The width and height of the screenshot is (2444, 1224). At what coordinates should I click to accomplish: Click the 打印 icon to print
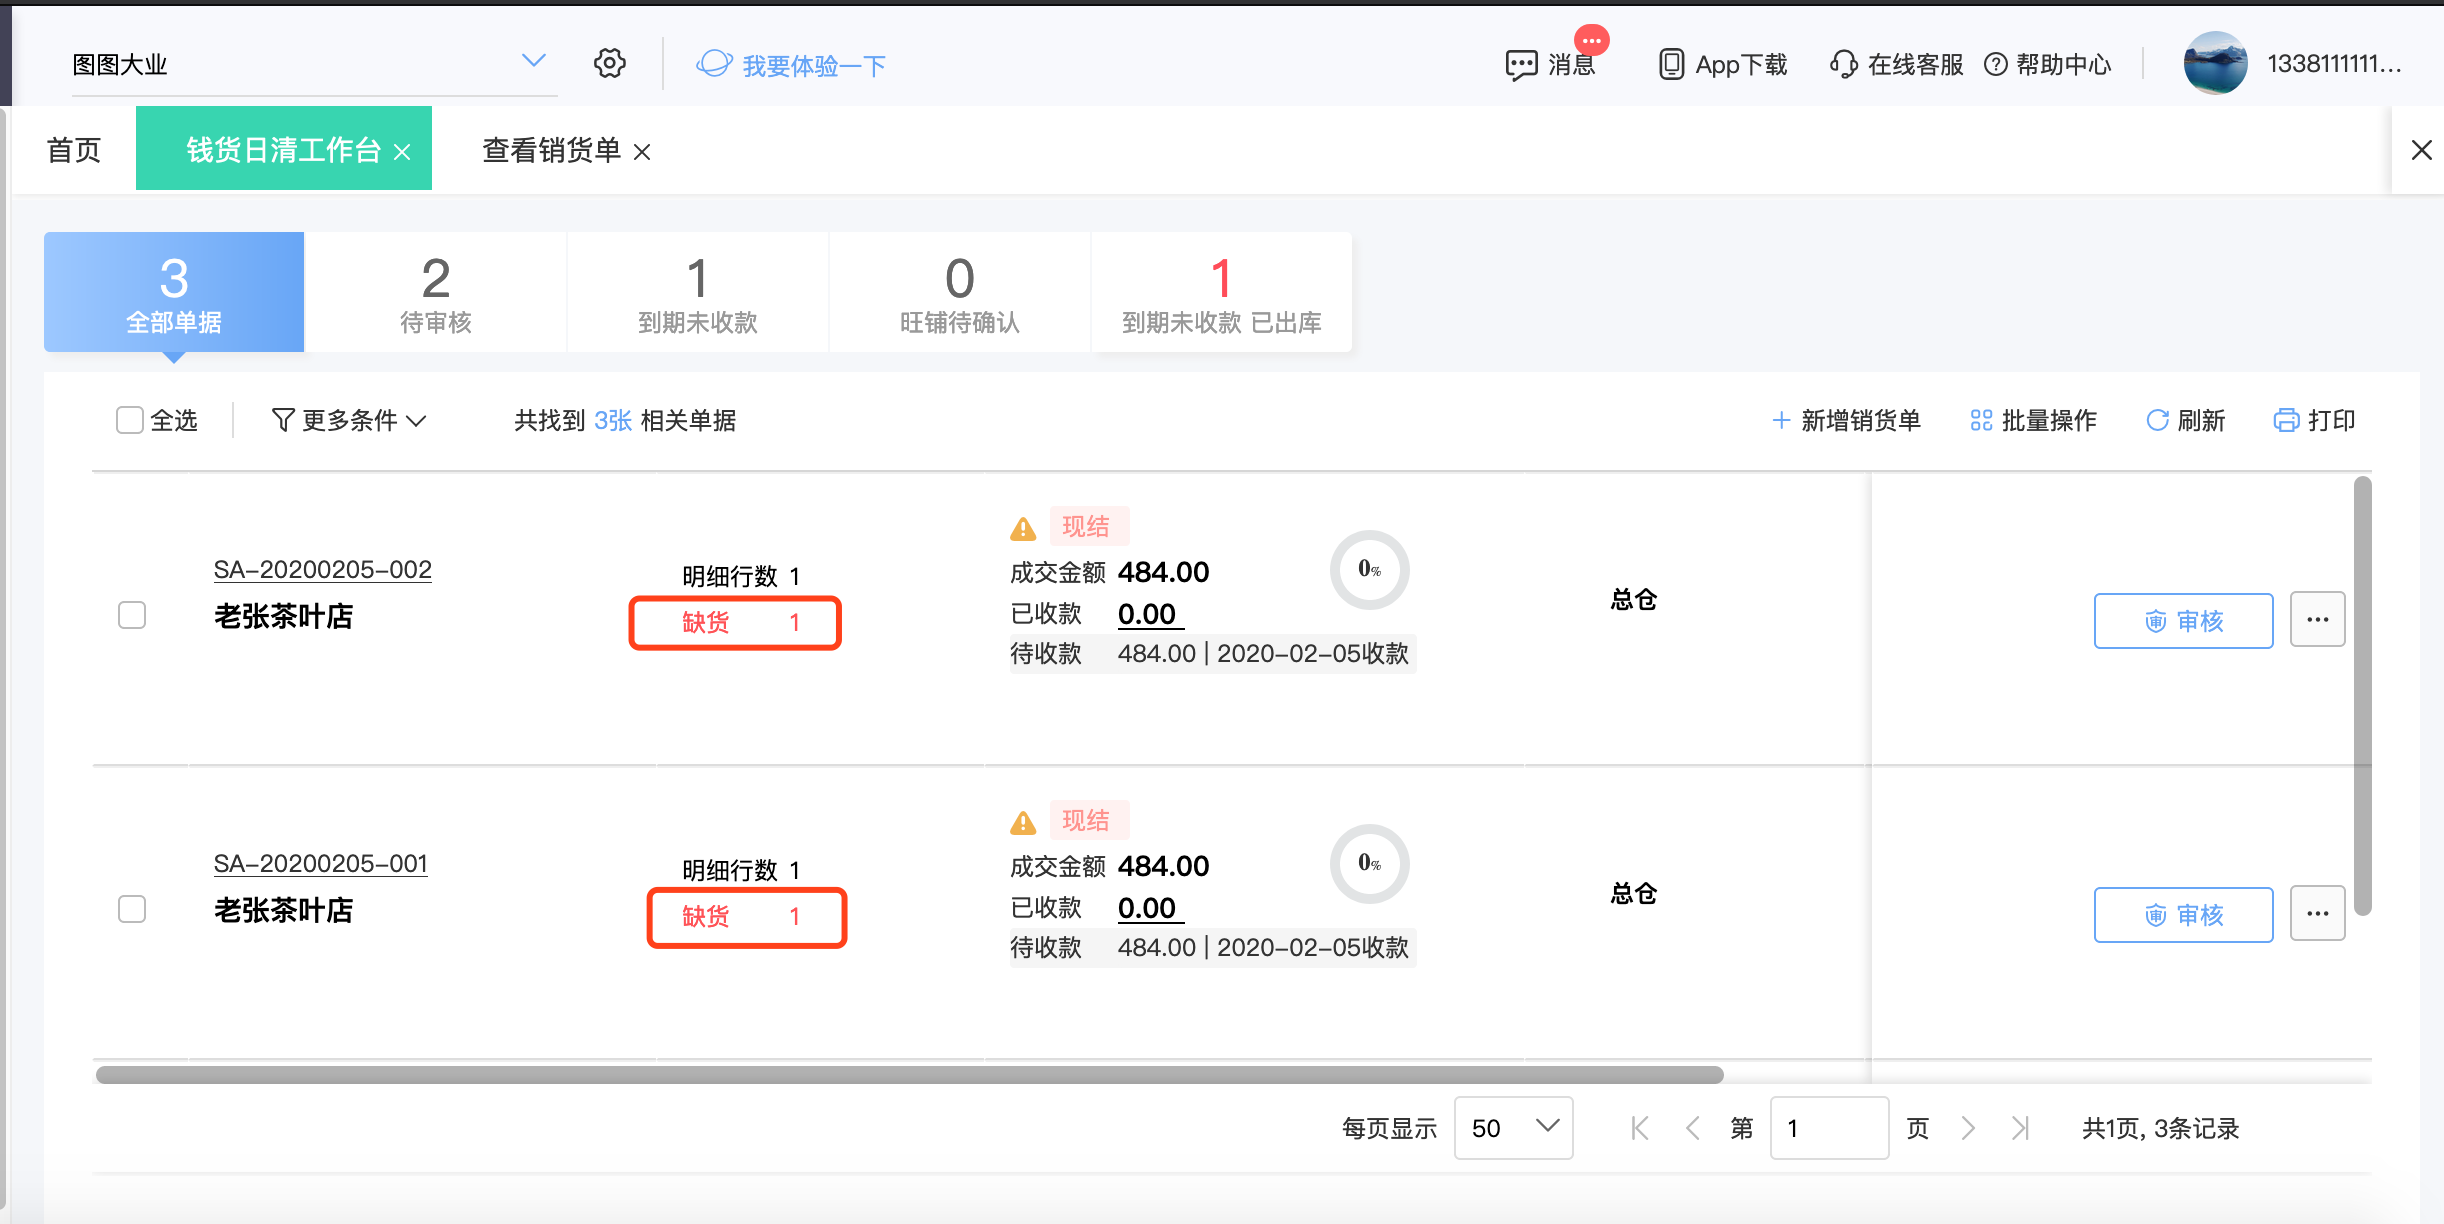coord(2283,420)
